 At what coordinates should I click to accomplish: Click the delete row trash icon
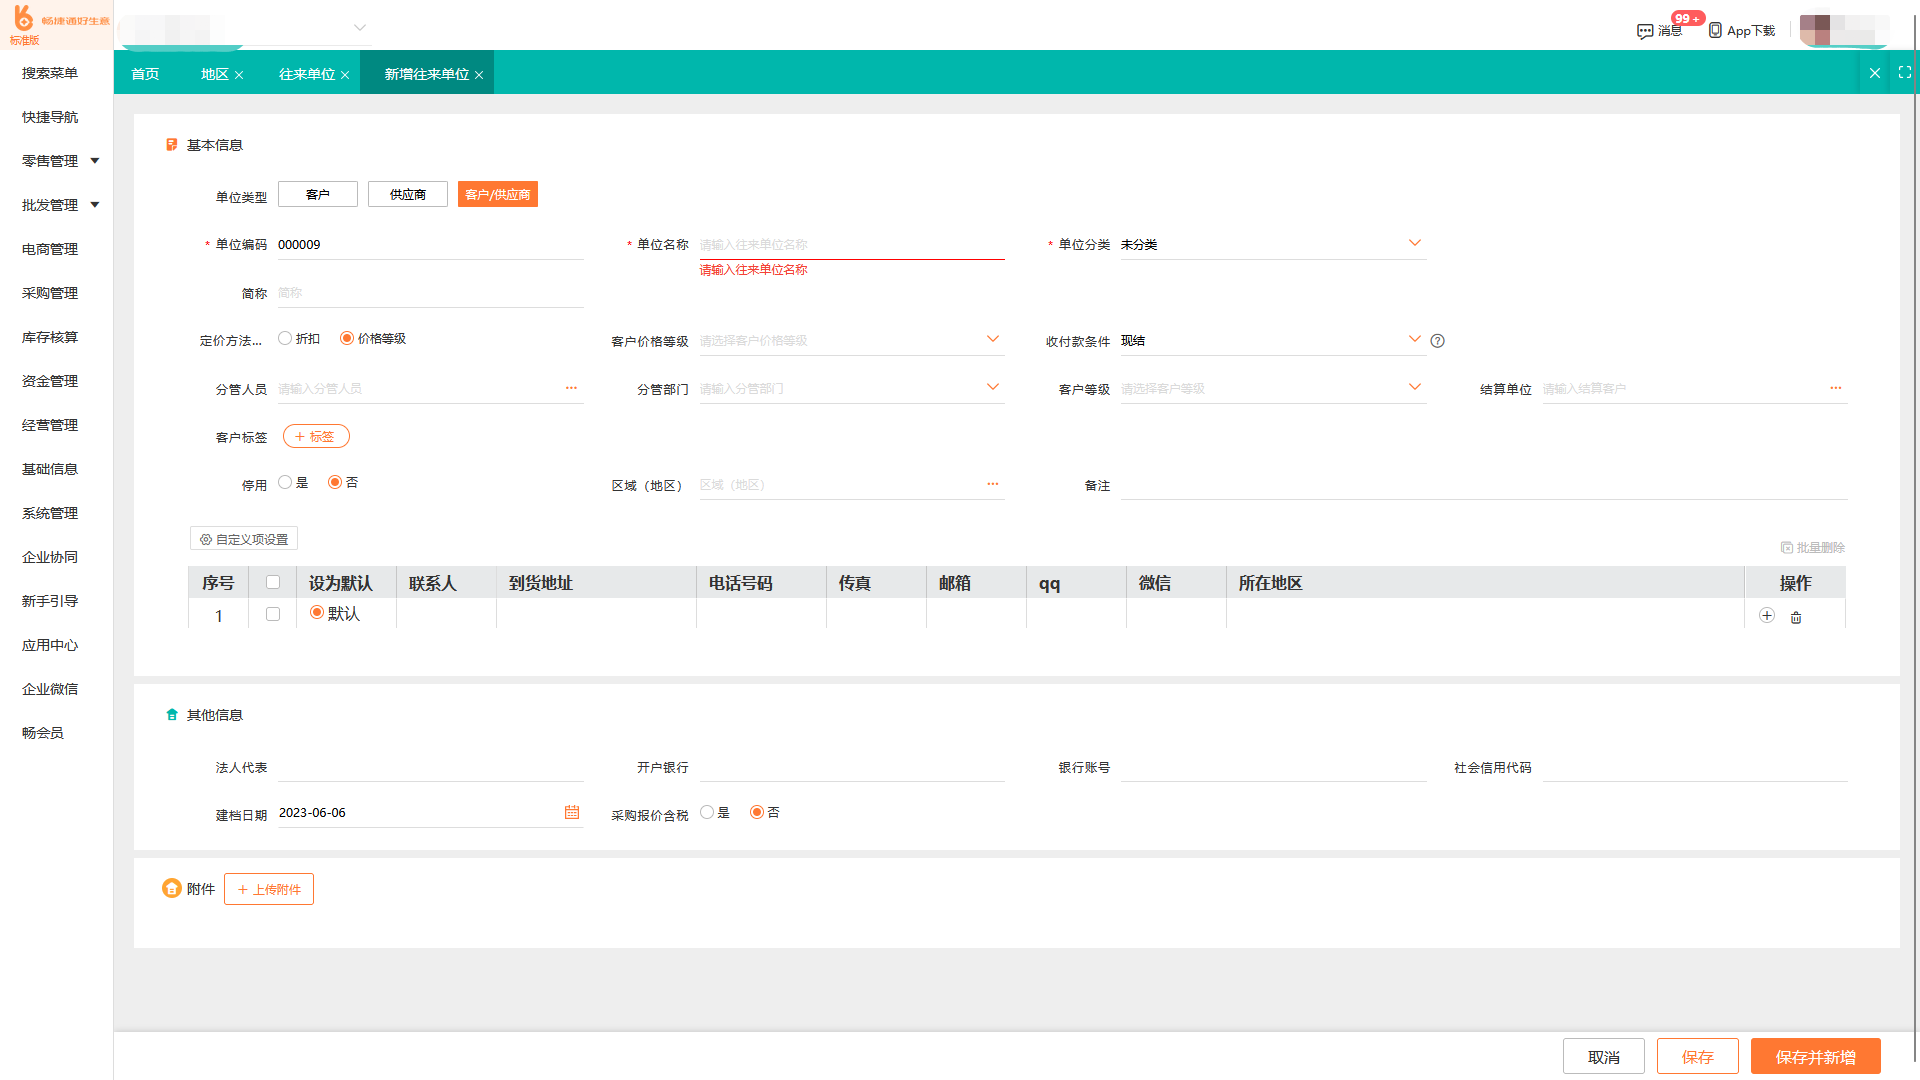click(1796, 613)
